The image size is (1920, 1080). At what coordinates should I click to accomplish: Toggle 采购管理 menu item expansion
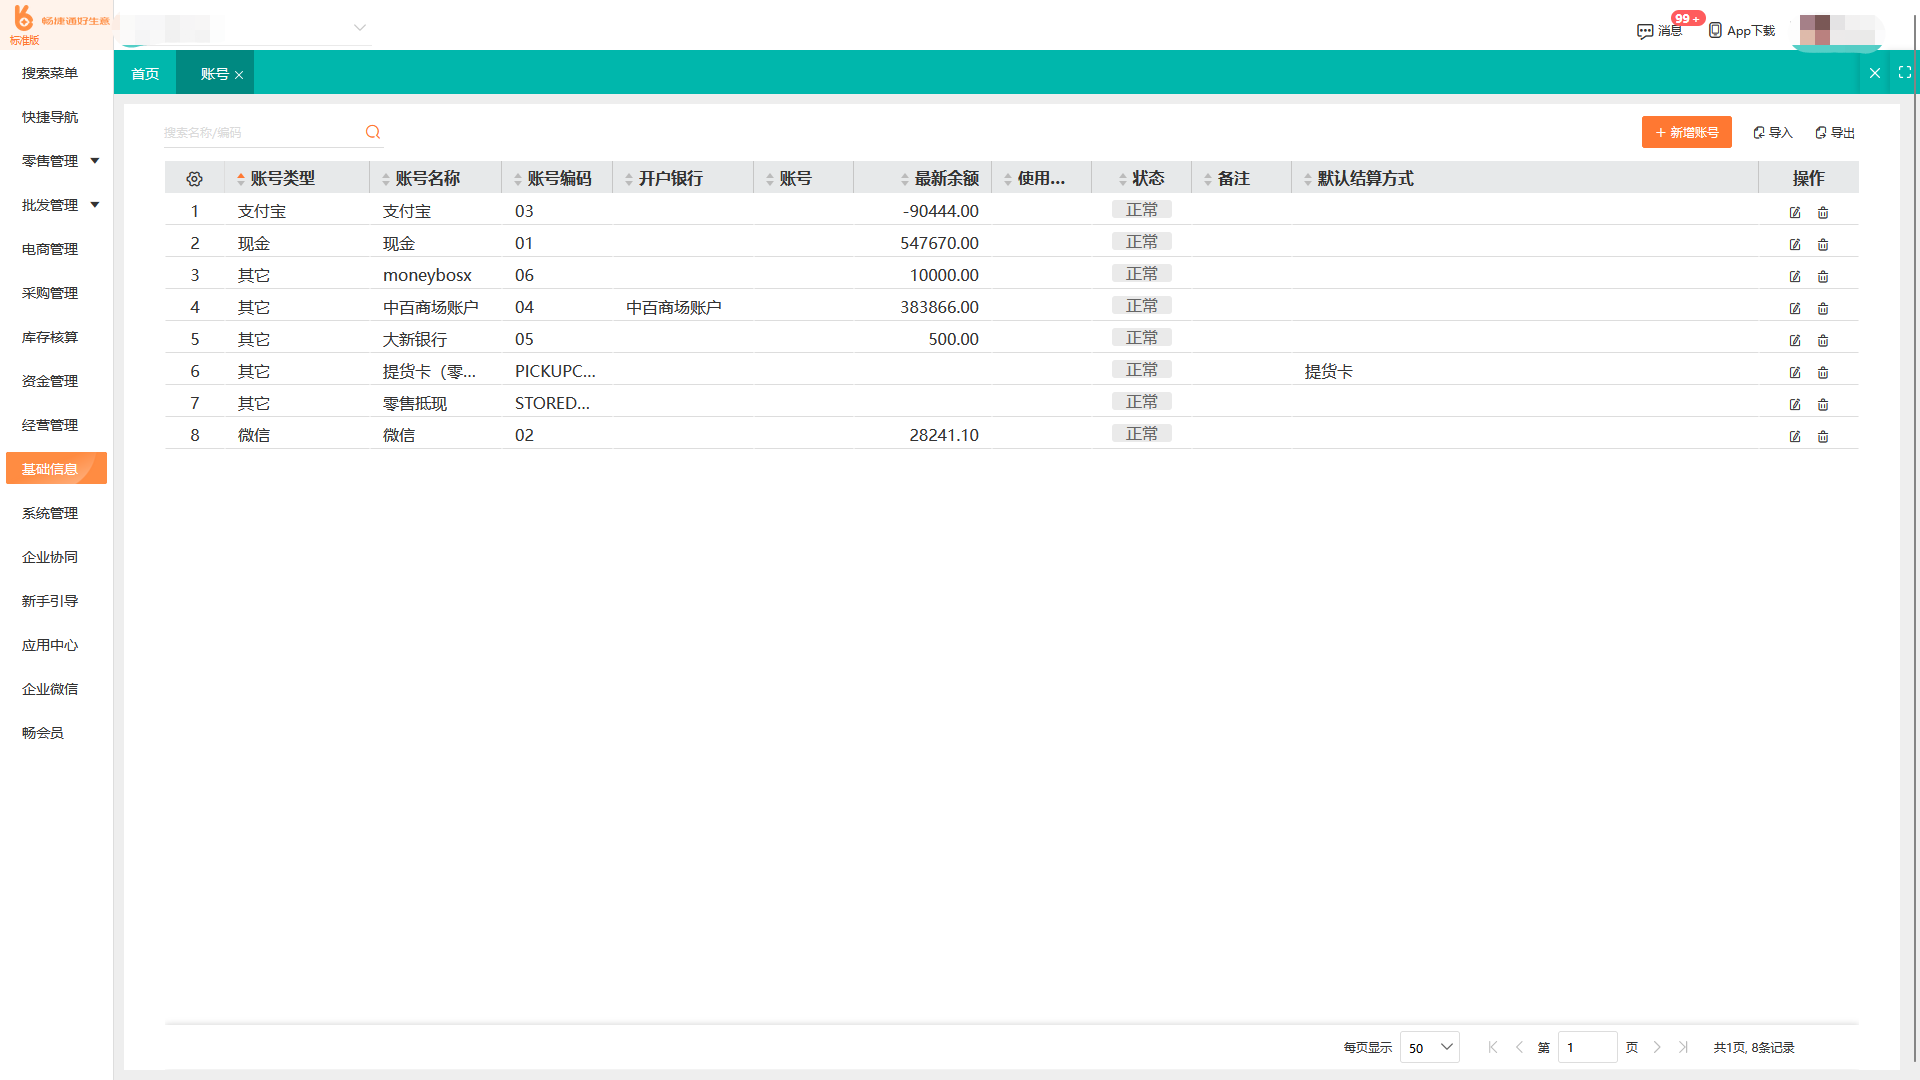(54, 293)
